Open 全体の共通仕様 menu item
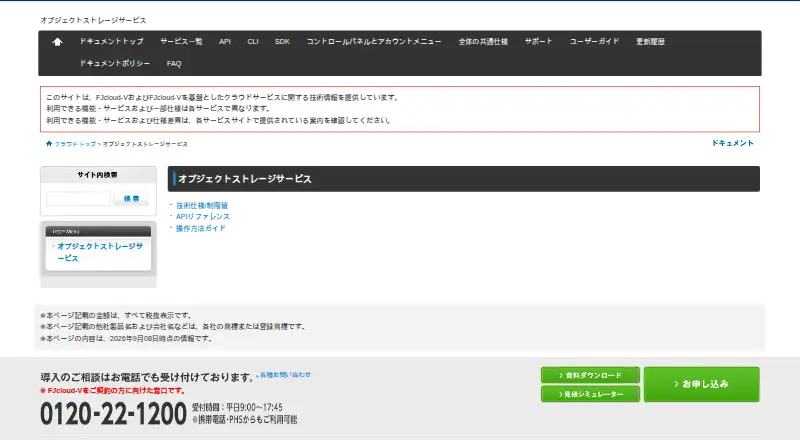This screenshot has width=800, height=440. 483,41
